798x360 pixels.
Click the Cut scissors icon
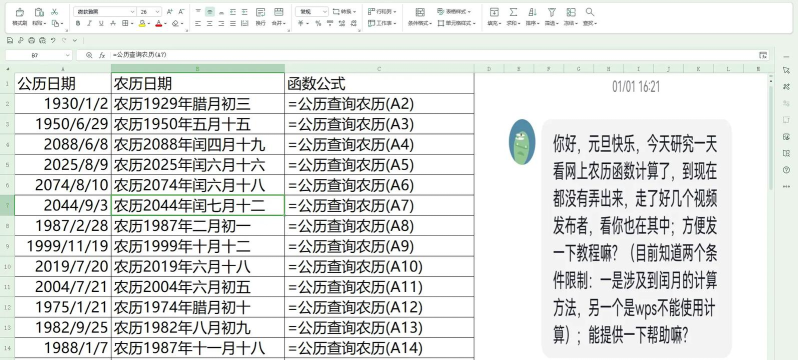(x=55, y=12)
